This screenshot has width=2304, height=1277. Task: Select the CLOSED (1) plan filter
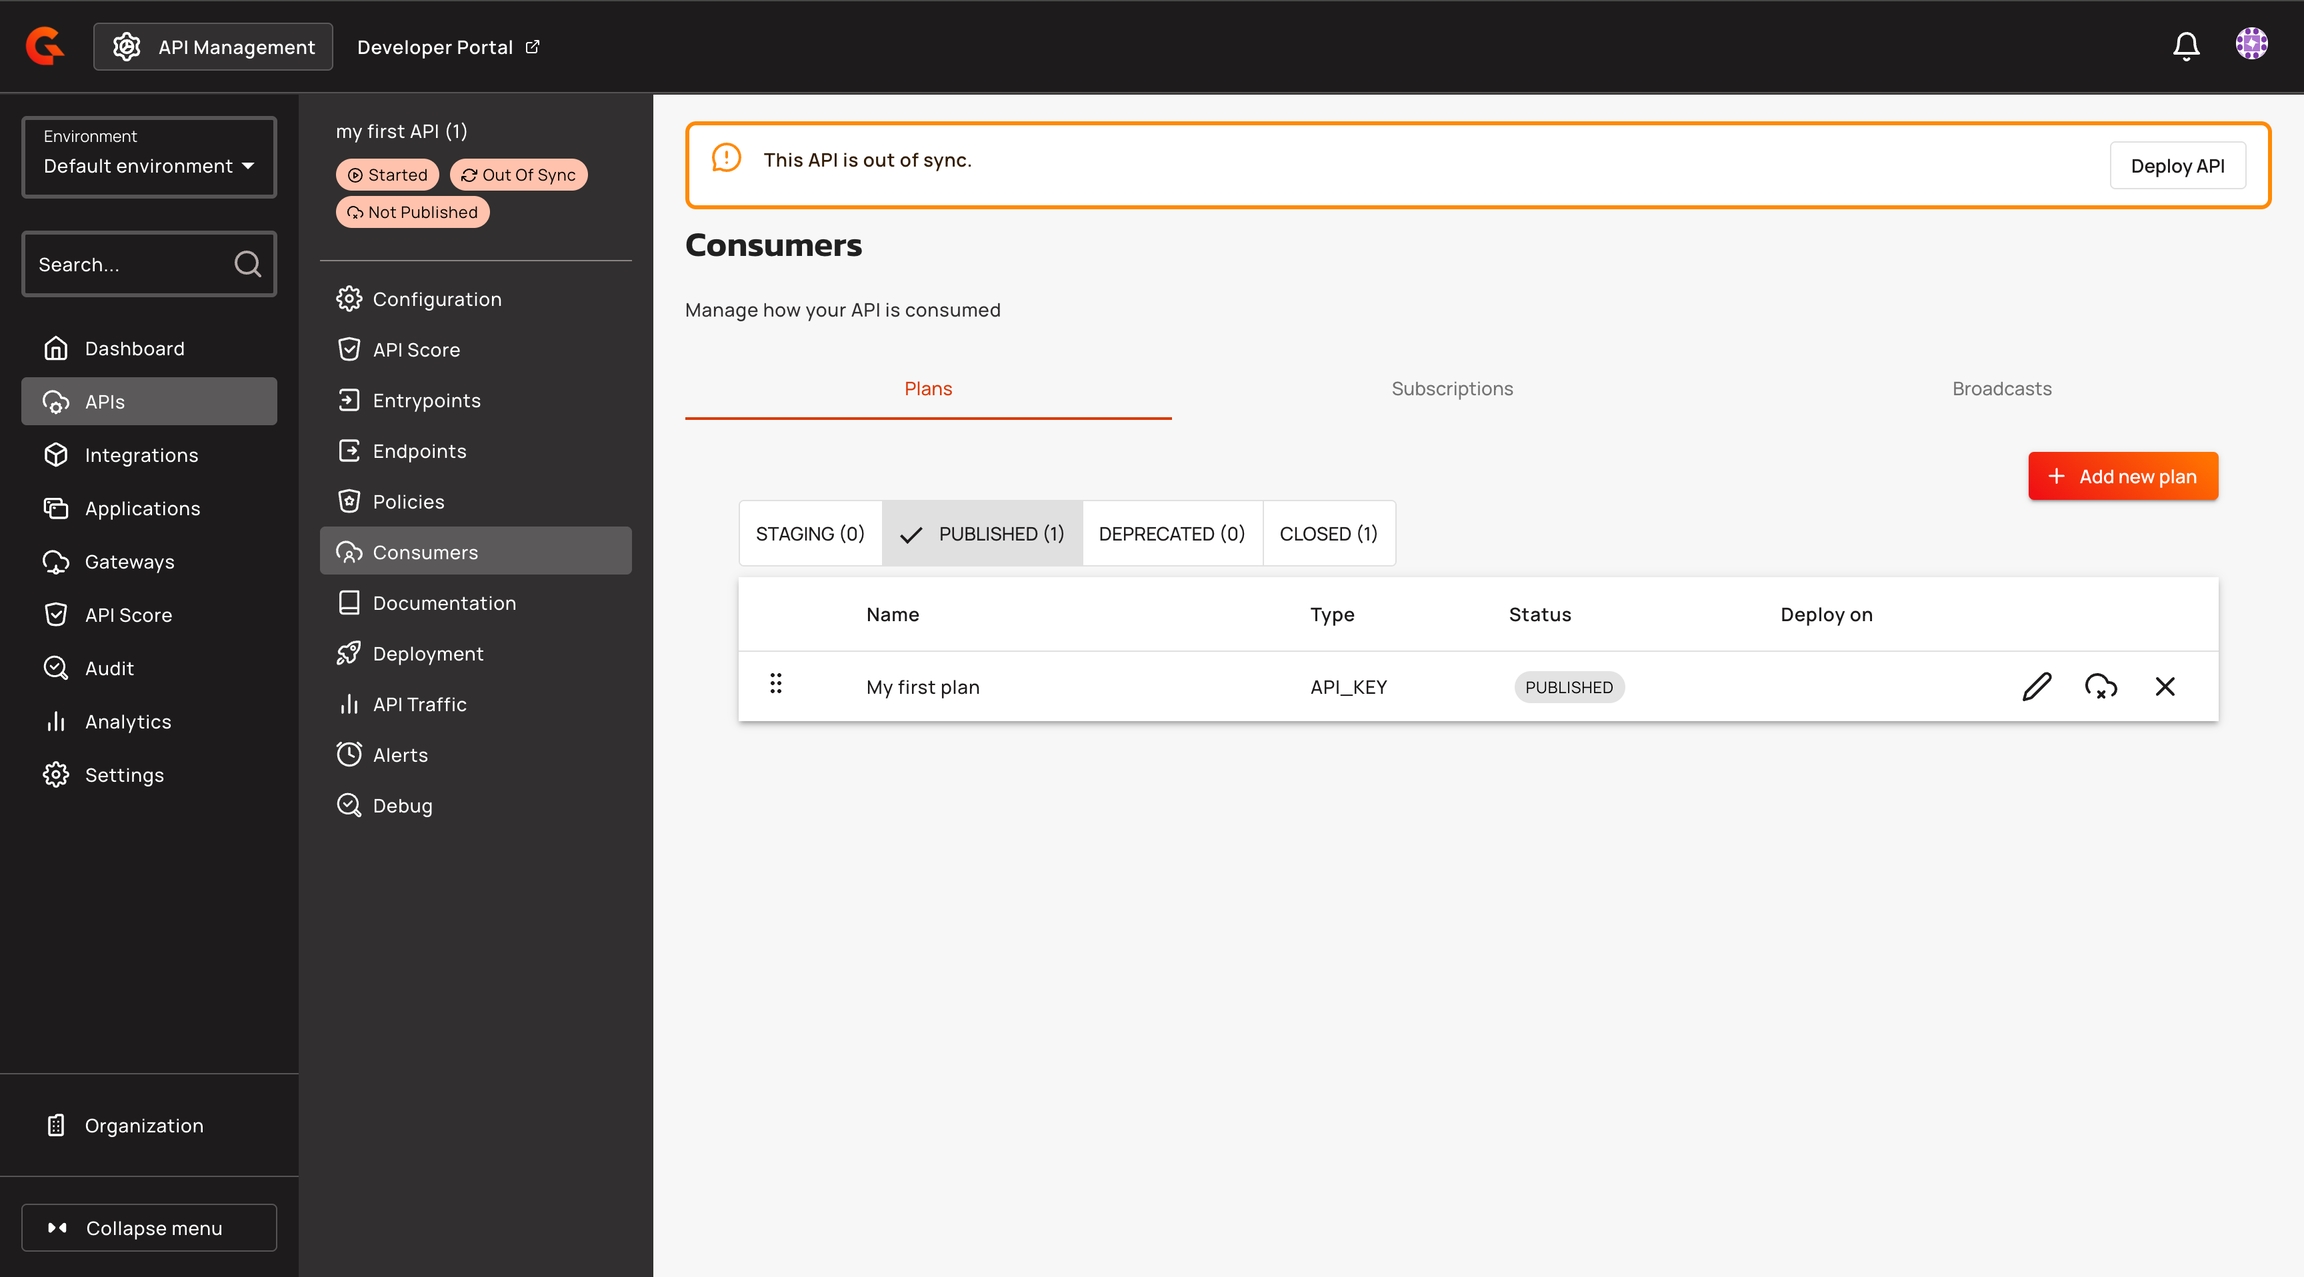point(1328,534)
